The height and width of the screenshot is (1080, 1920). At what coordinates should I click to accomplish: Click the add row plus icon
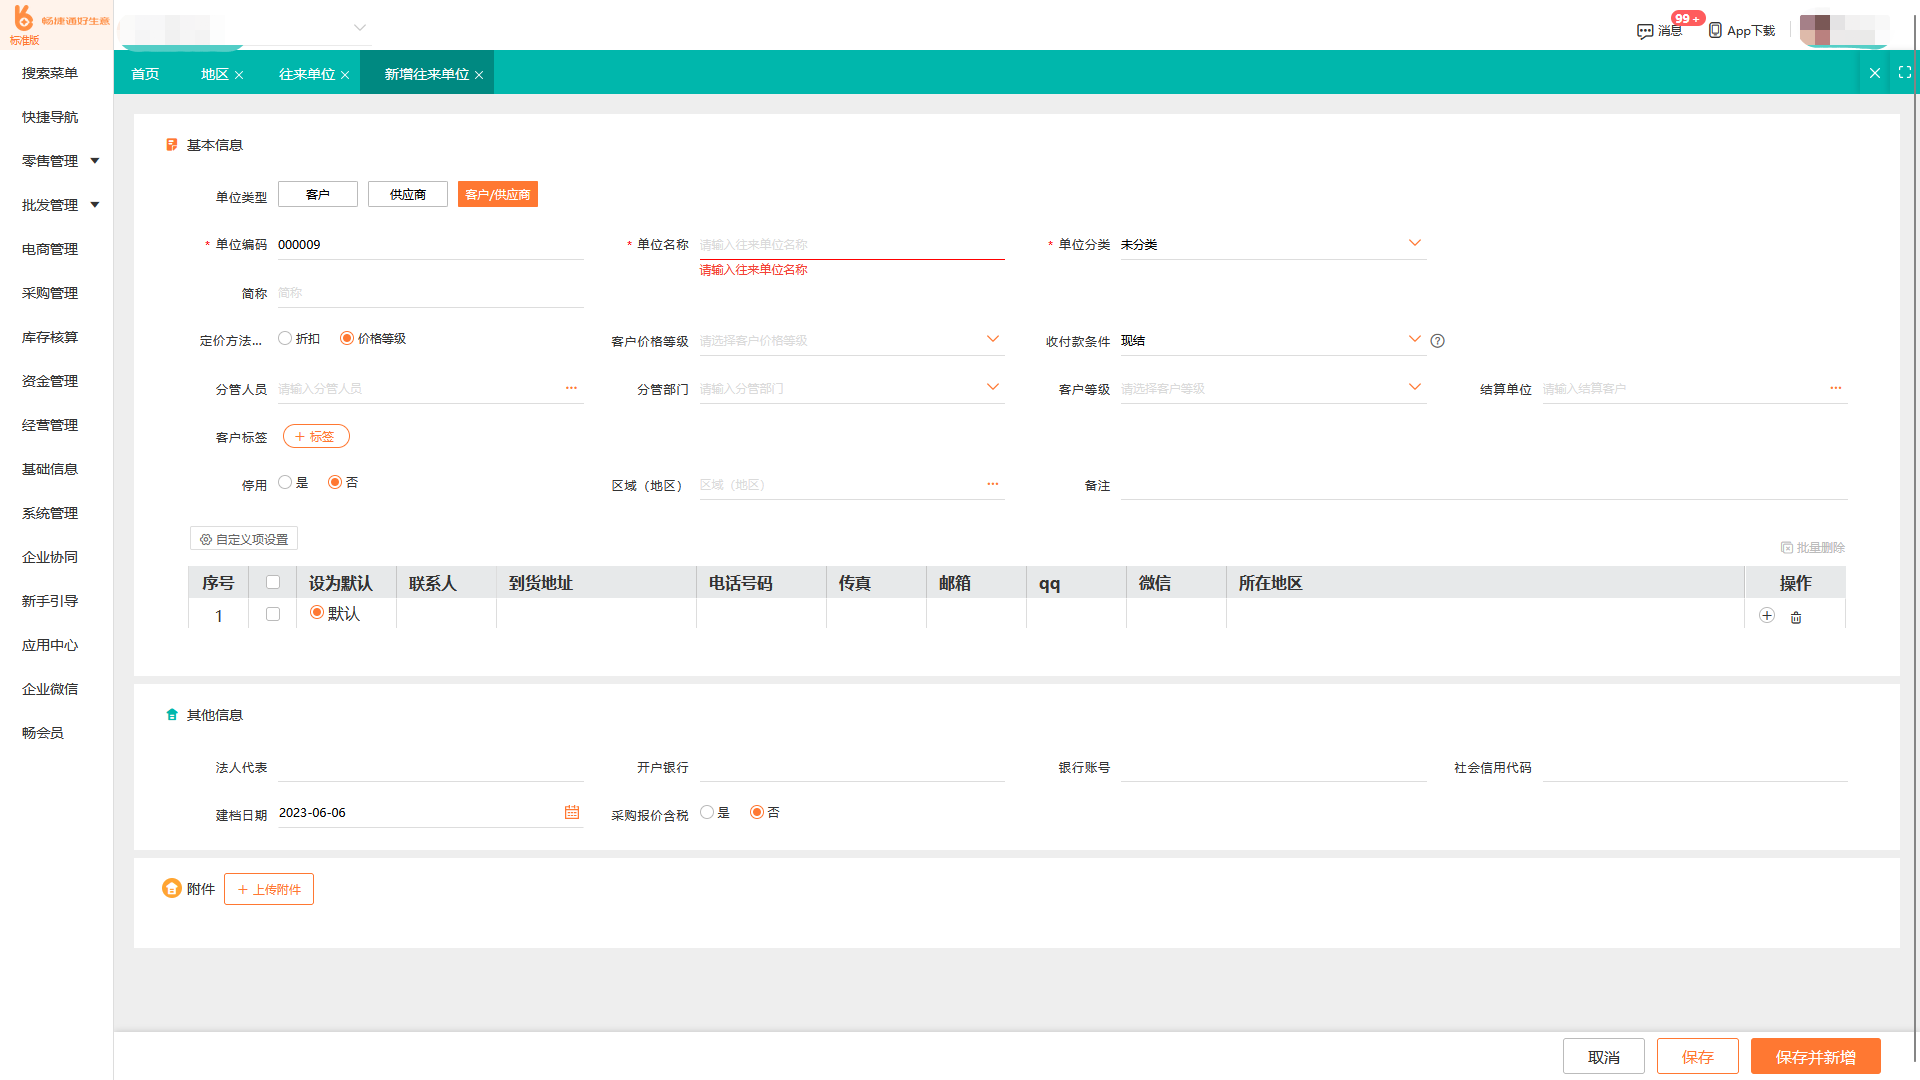[1767, 616]
